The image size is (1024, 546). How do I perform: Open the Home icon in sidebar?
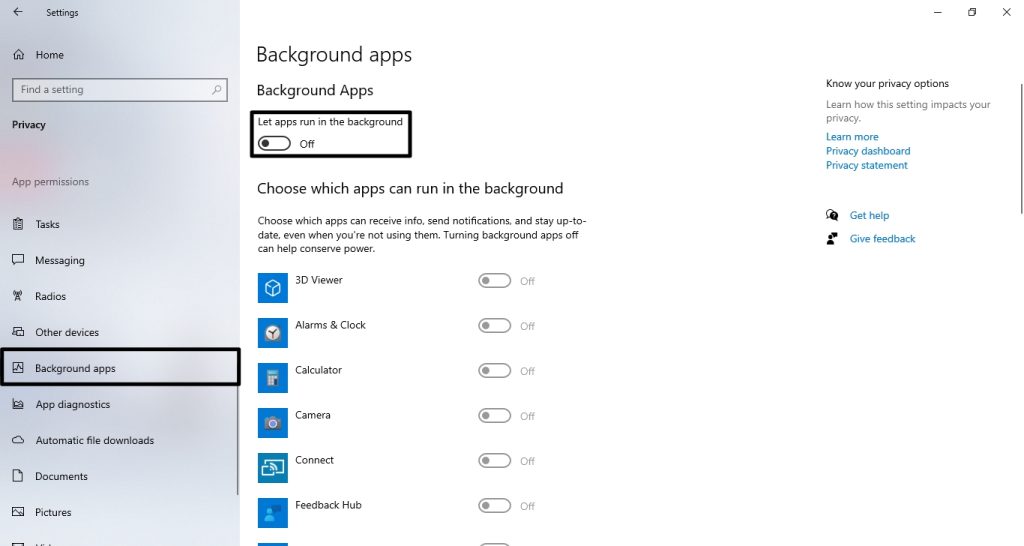tap(18, 55)
